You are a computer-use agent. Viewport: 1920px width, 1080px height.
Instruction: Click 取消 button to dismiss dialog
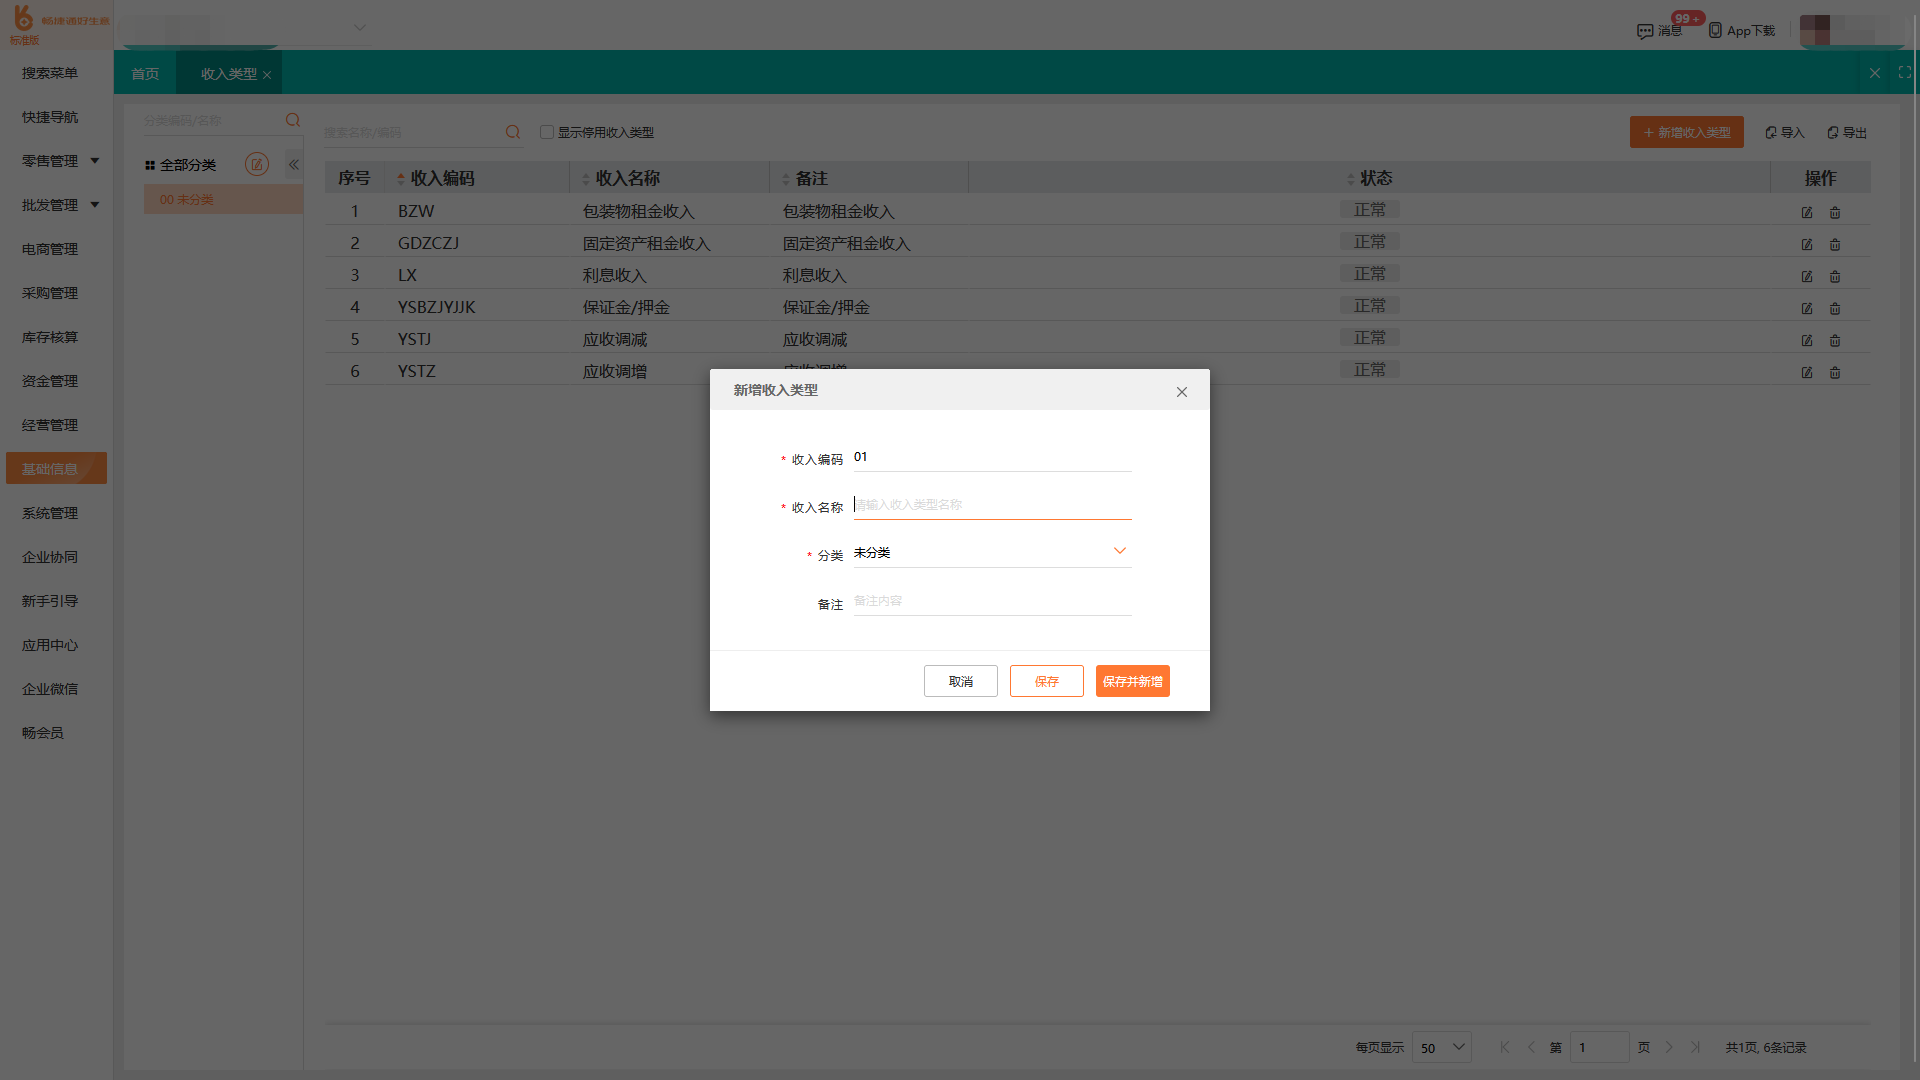point(961,680)
